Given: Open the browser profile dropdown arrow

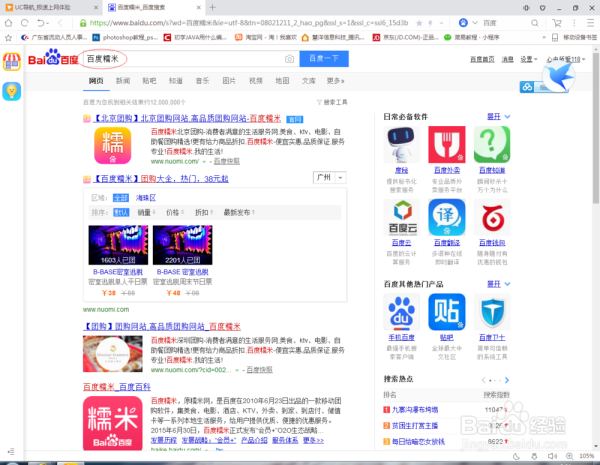Looking at the screenshot, I should (475, 23).
